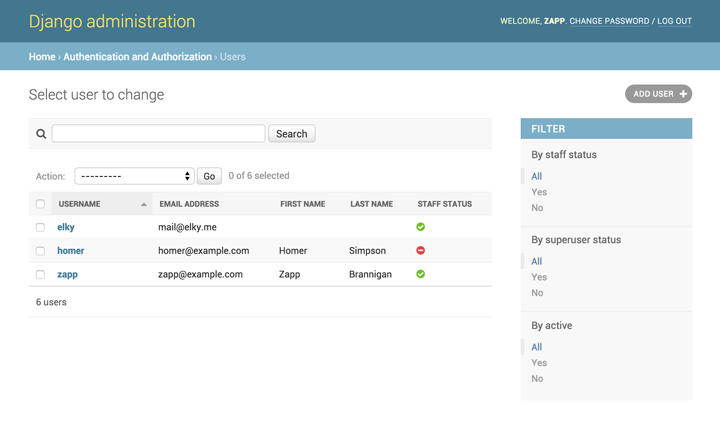Click the username column sort arrow
The height and width of the screenshot is (446, 720).
tap(144, 204)
